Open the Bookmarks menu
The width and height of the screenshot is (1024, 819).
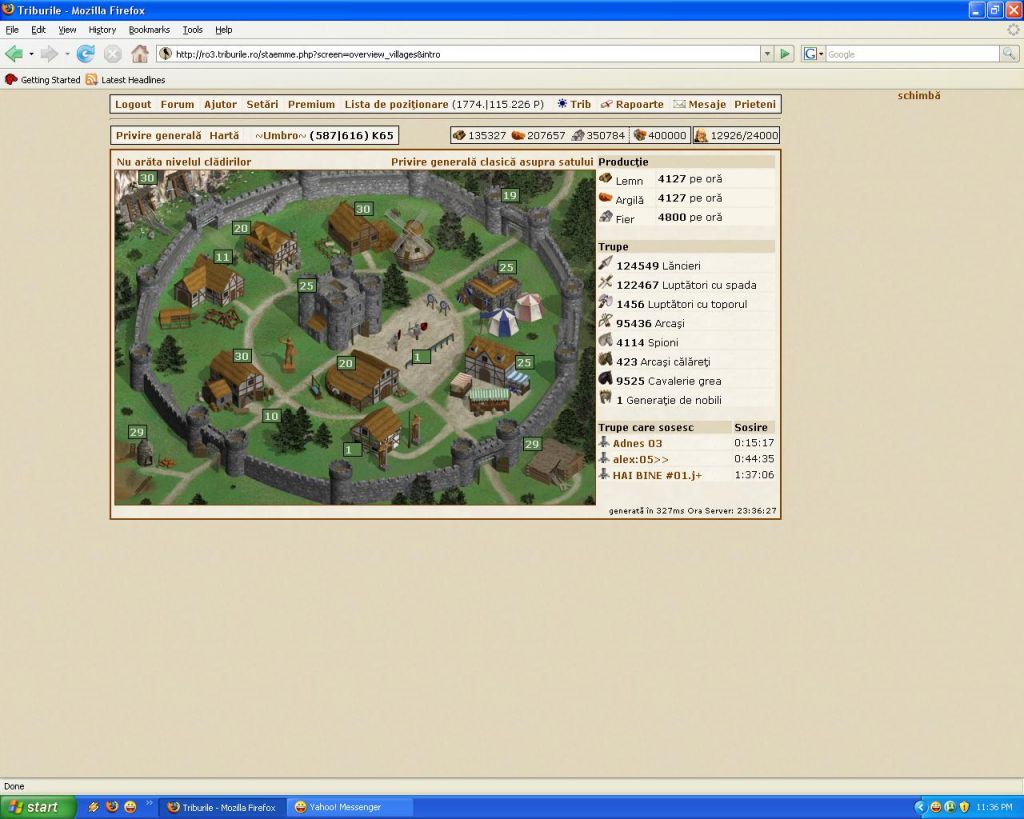click(149, 30)
